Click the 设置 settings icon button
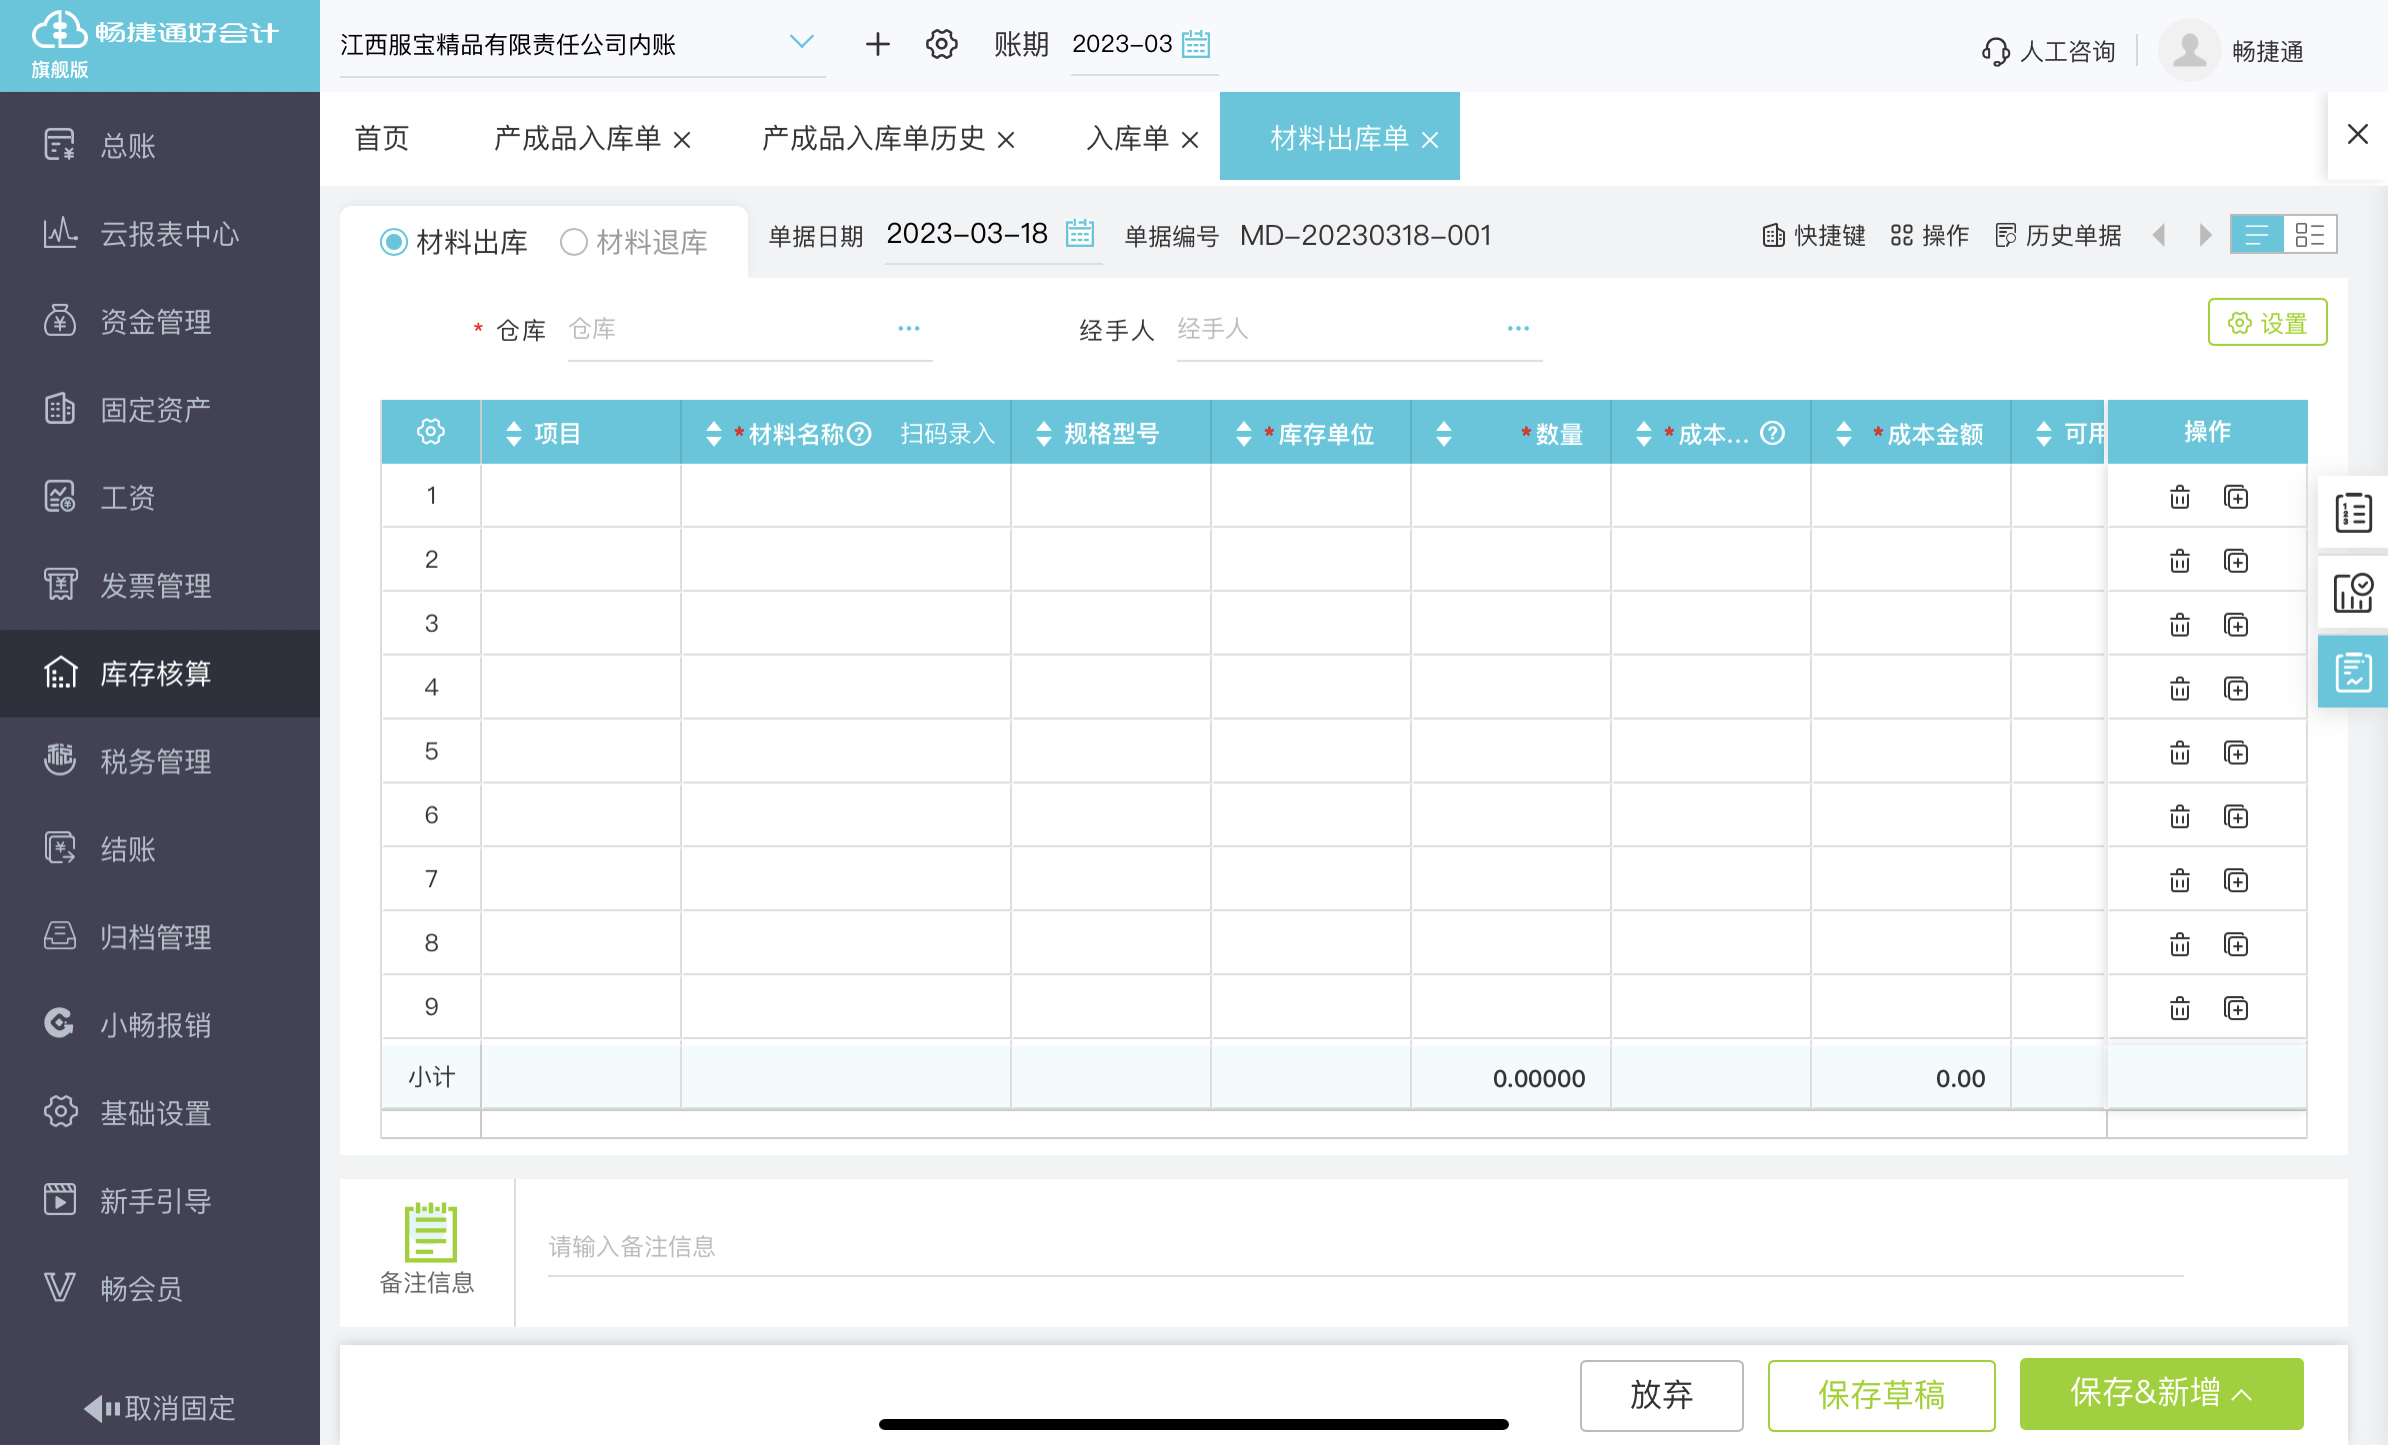The image size is (2388, 1445). (2265, 321)
